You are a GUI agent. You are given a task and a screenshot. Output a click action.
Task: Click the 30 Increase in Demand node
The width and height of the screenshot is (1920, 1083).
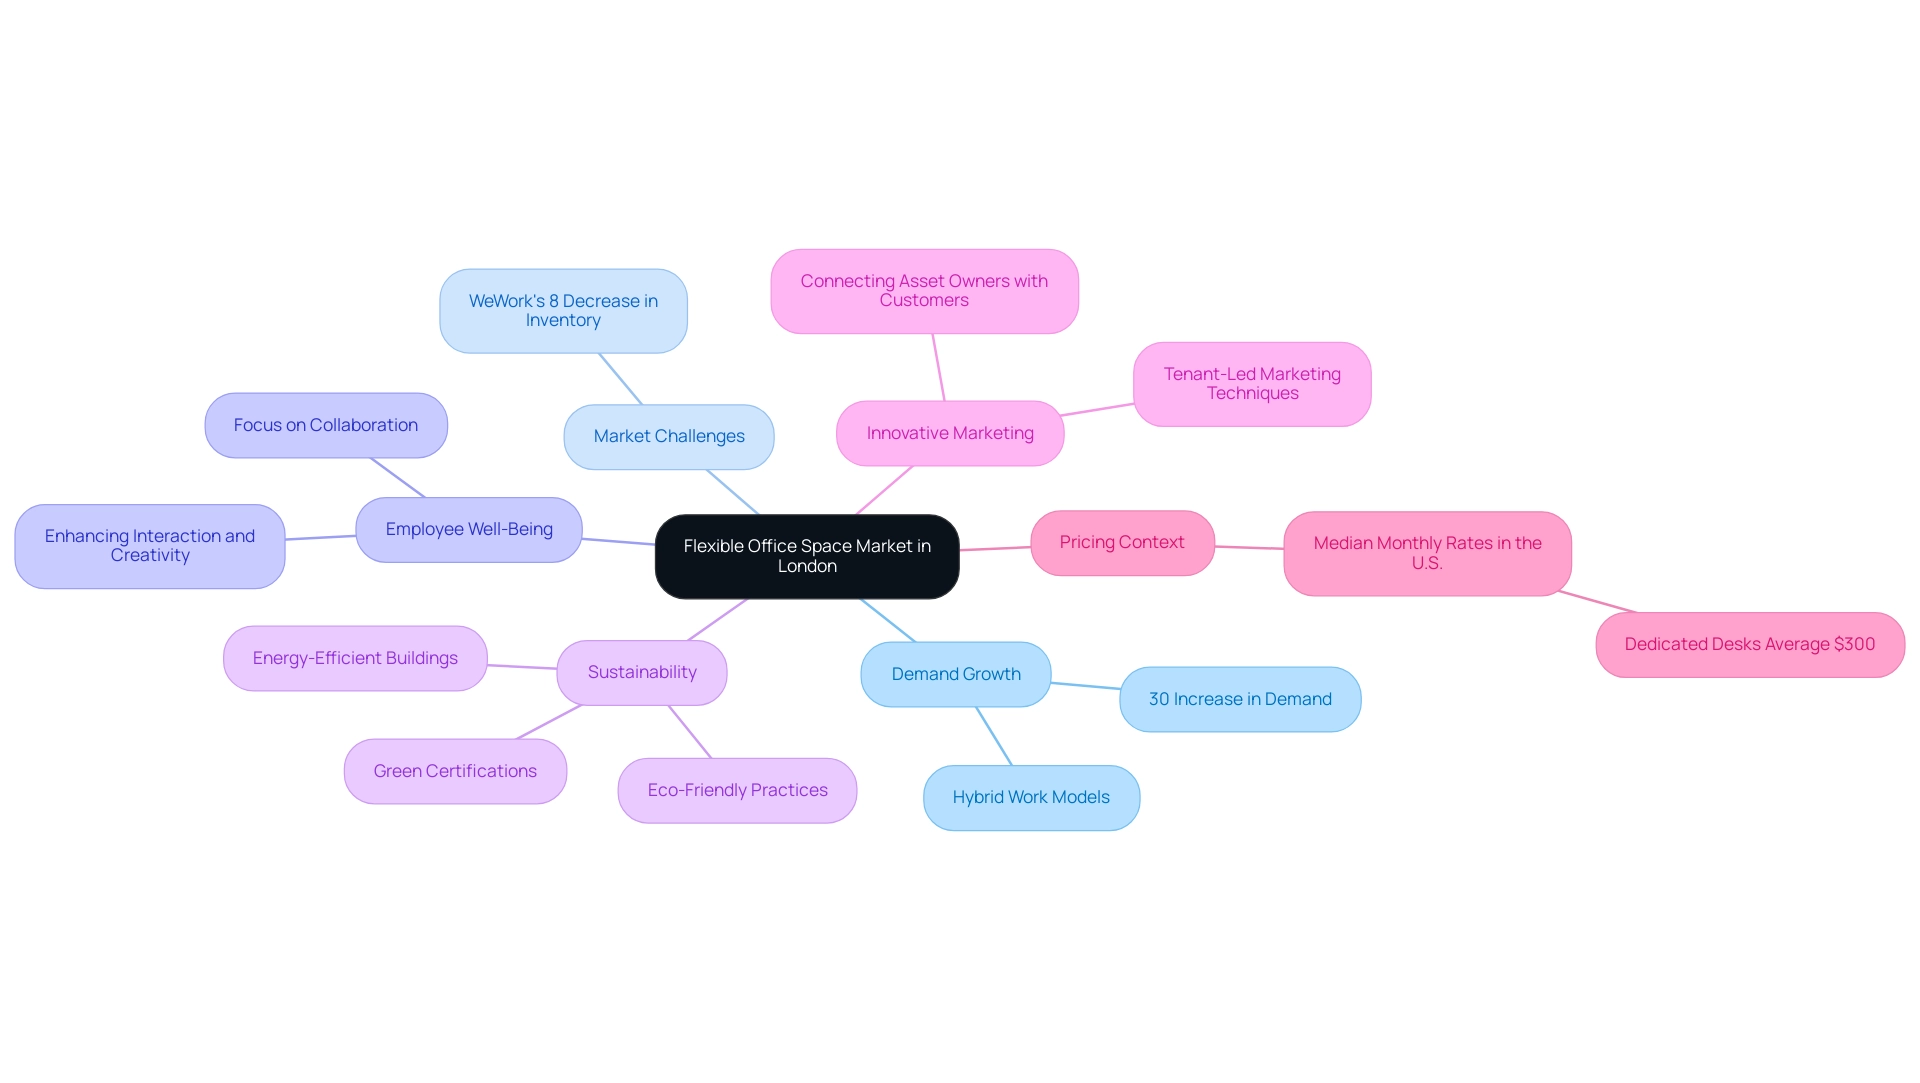click(1241, 698)
